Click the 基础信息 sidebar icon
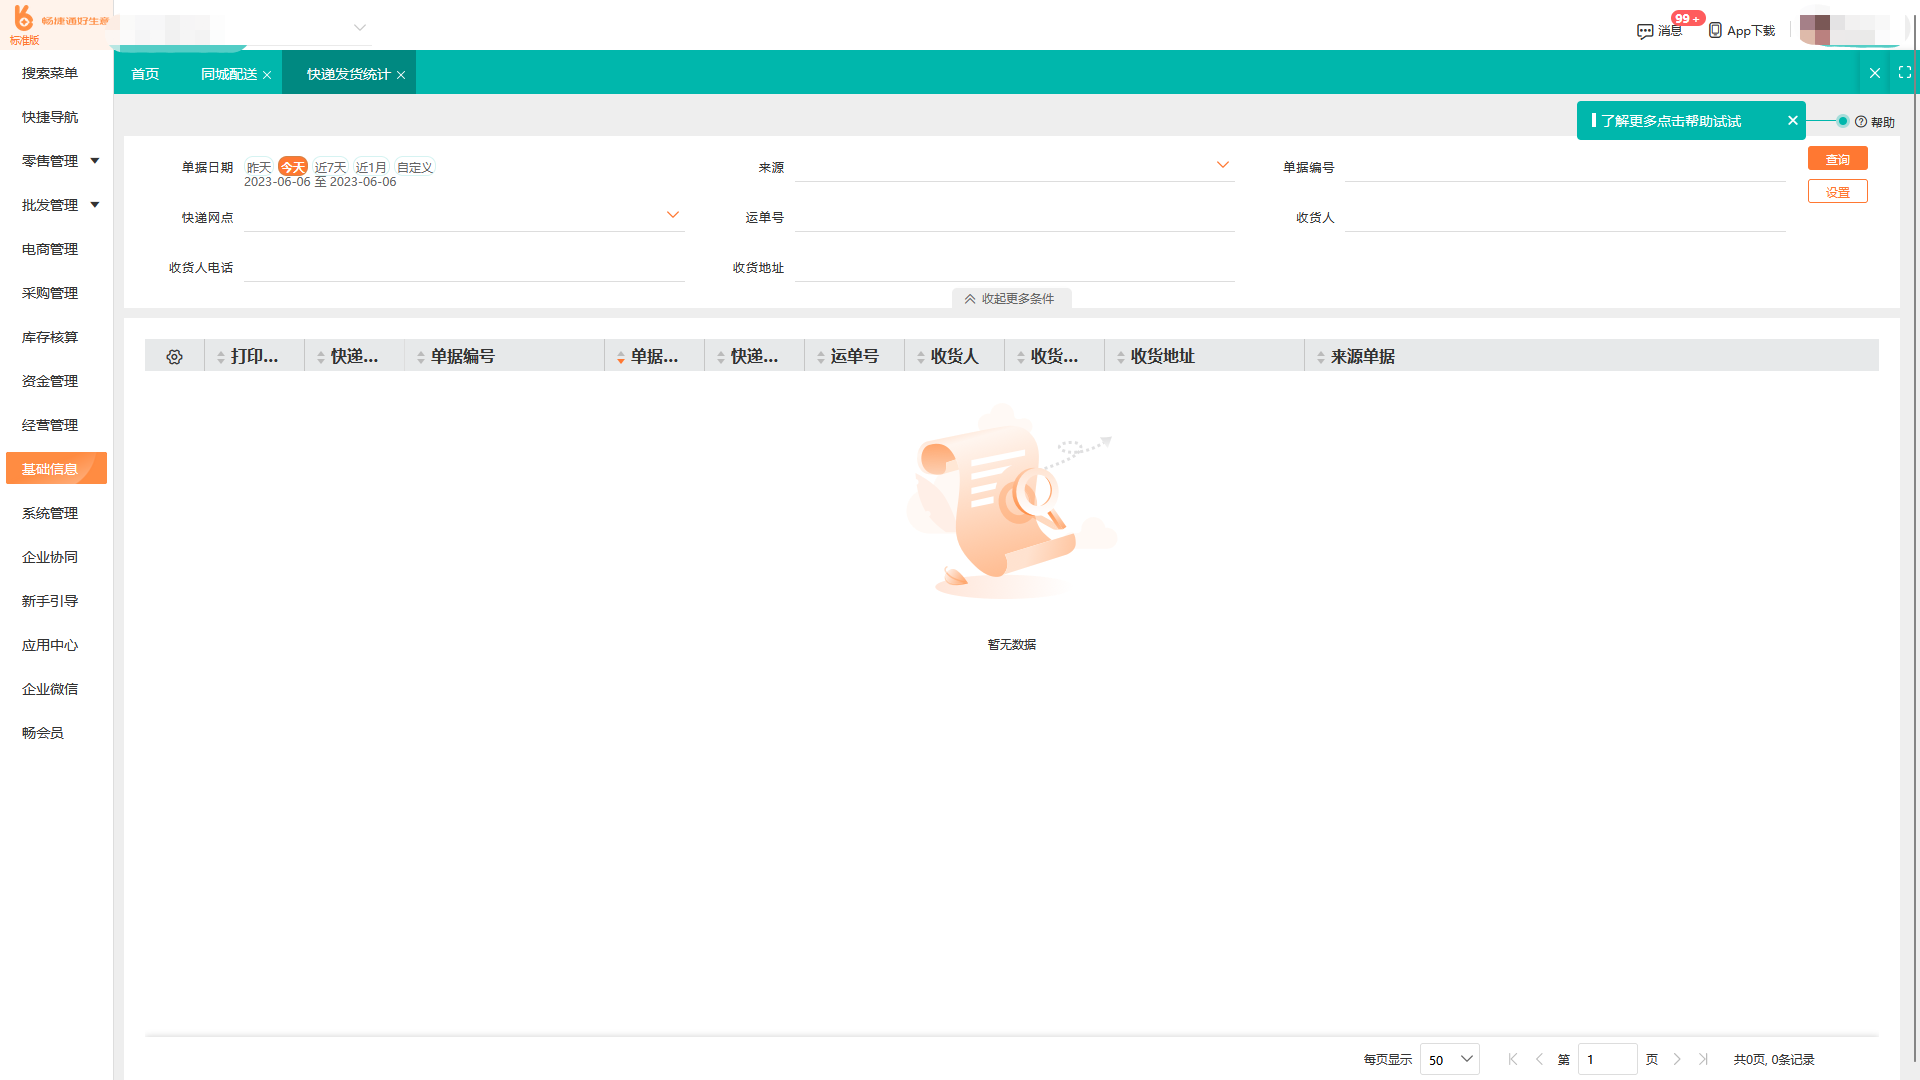 click(x=51, y=468)
